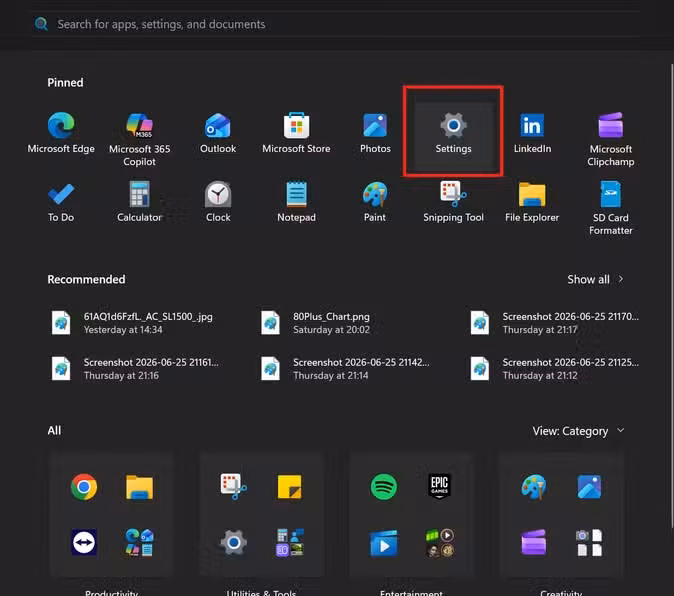Open Clipchamp in Creativity group
This screenshot has height=596, width=674.
pyautogui.click(x=533, y=542)
